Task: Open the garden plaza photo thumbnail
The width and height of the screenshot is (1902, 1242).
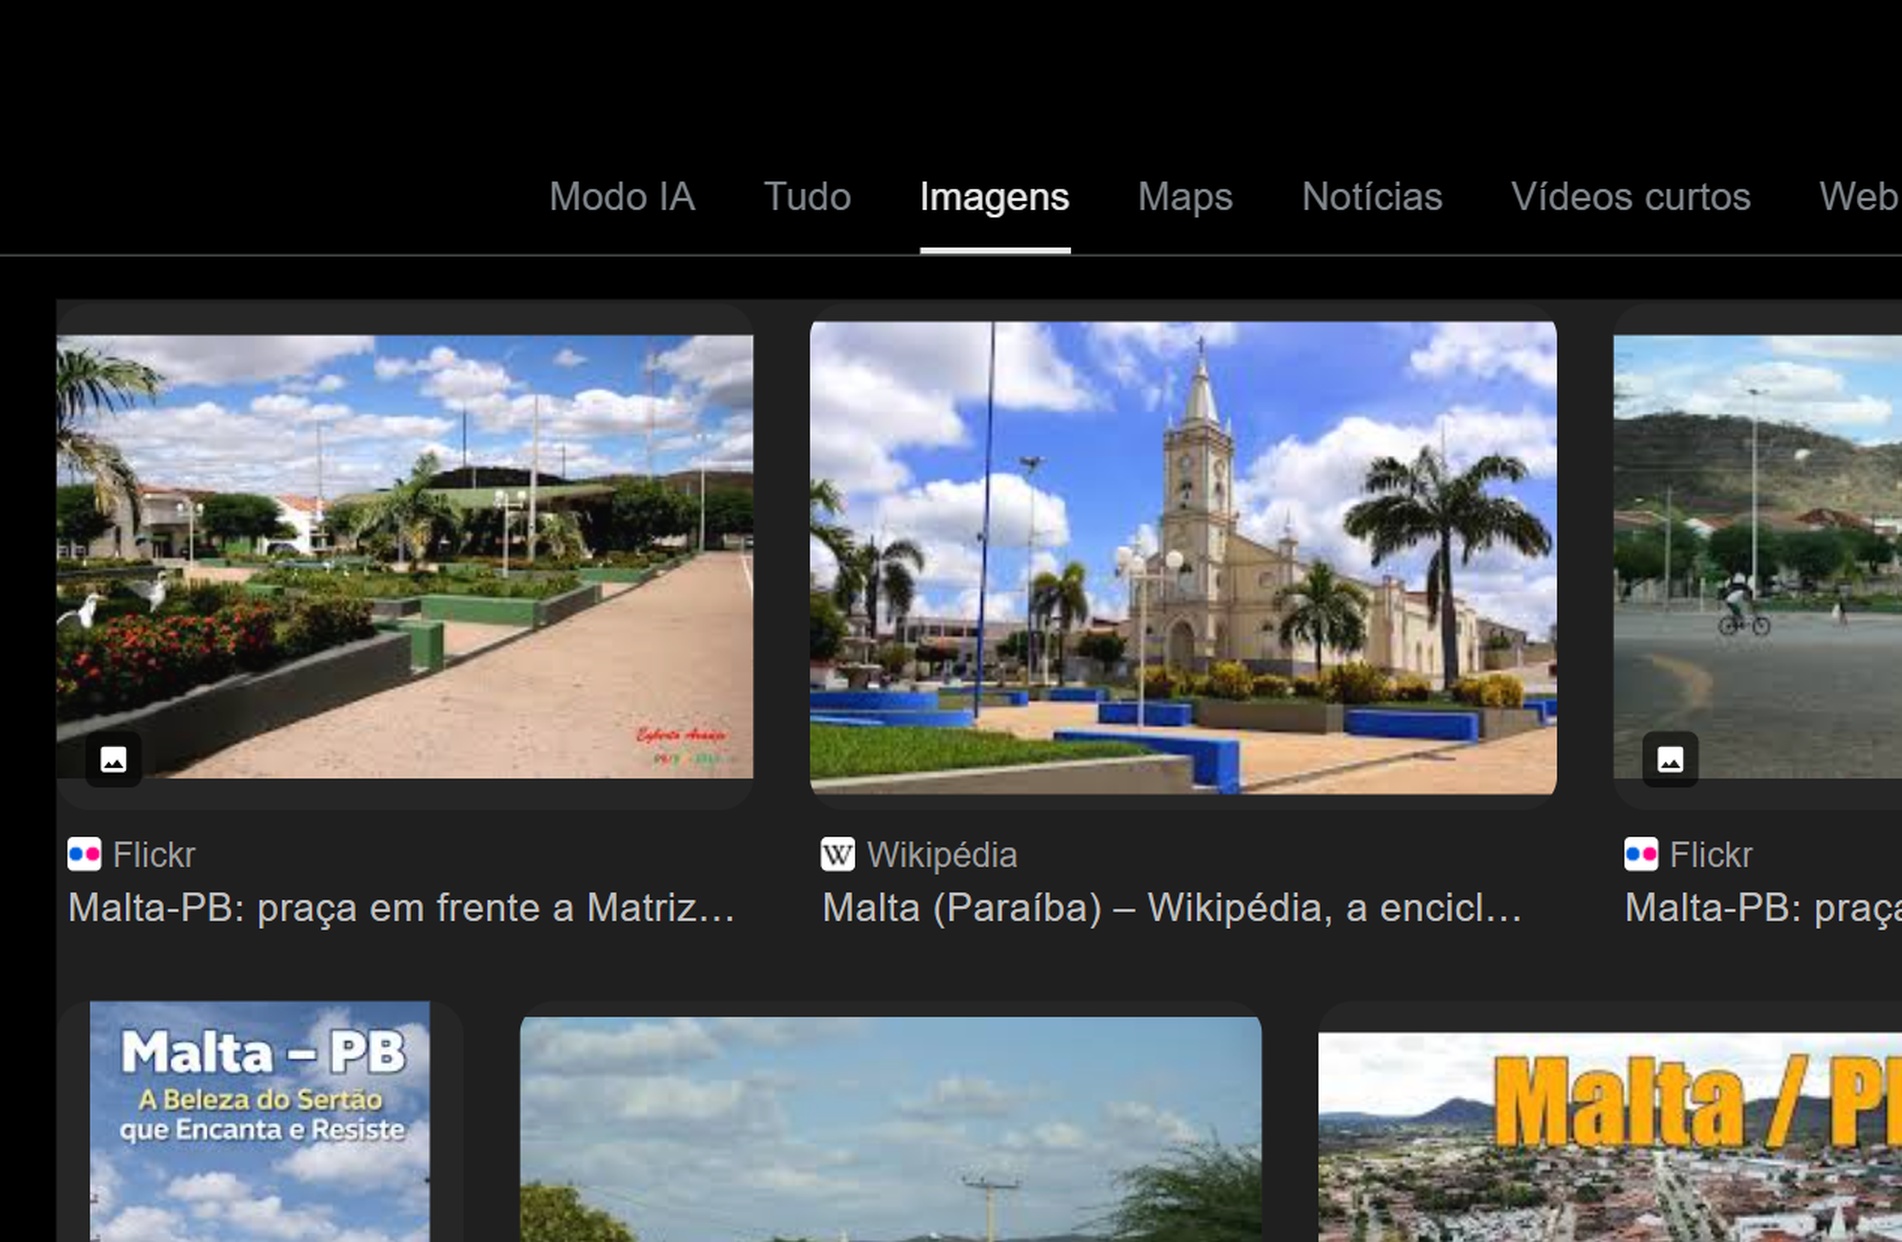Action: [x=404, y=555]
